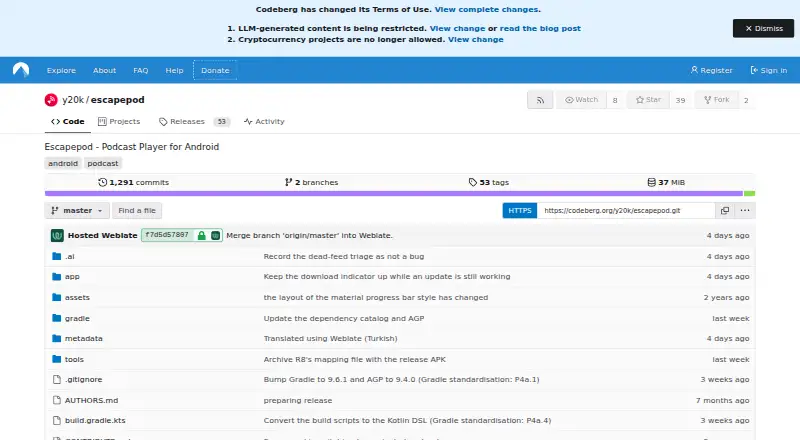Viewport: 800px width, 440px height.
Task: Open the Codeberg home logo
Action: click(x=21, y=70)
